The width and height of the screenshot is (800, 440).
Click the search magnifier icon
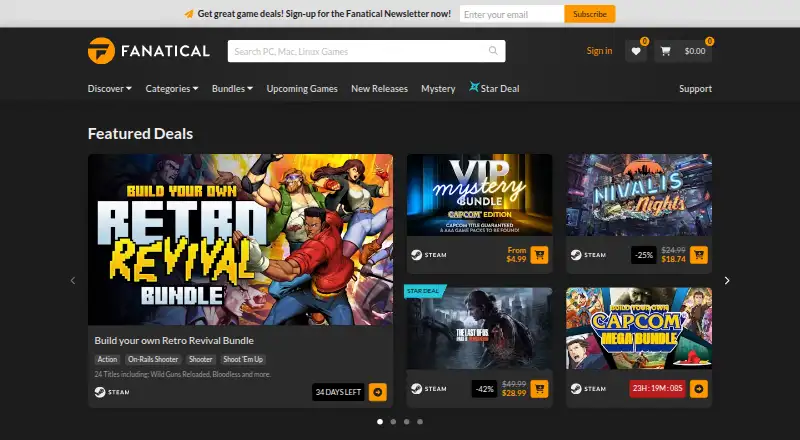click(493, 51)
